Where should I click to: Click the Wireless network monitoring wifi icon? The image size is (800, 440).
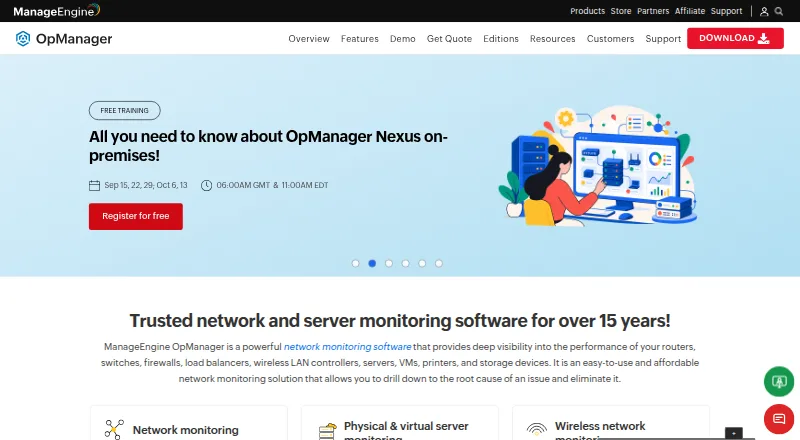click(536, 429)
